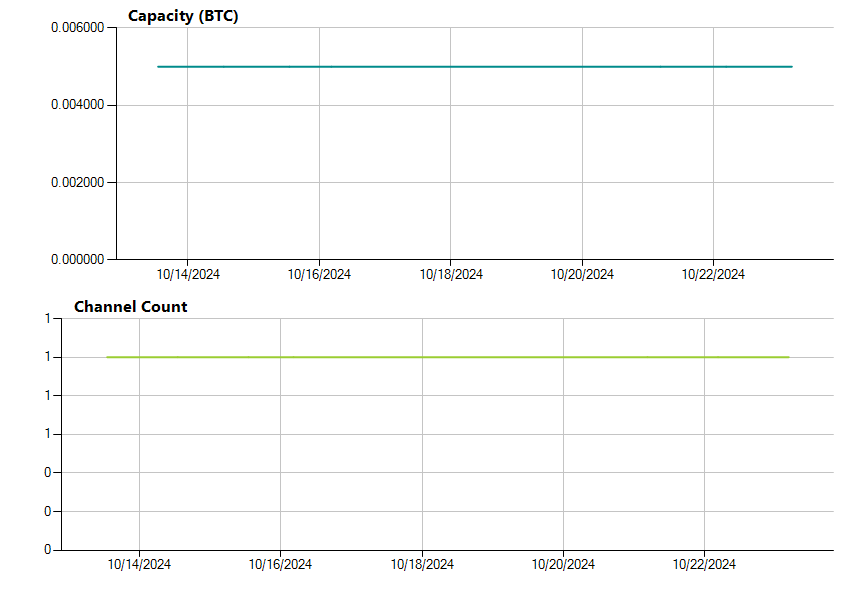Click the Channel Count chart title
This screenshot has height=600, width=860.
(x=130, y=307)
